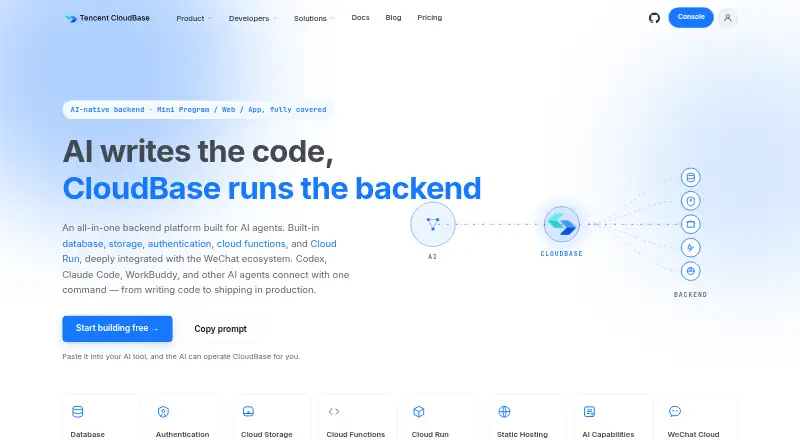Click the Database card icon

(x=78, y=411)
